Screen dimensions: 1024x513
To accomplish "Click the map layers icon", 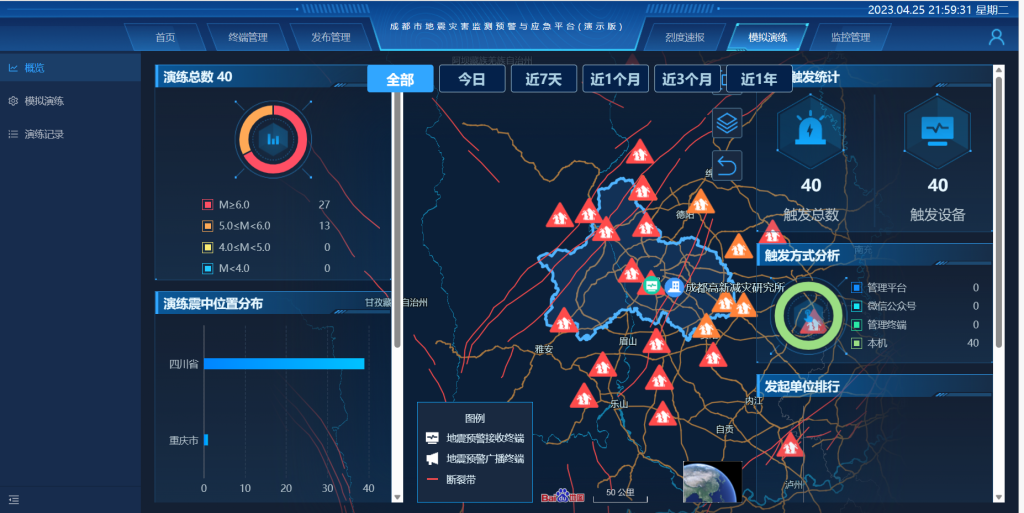I will click(x=727, y=123).
